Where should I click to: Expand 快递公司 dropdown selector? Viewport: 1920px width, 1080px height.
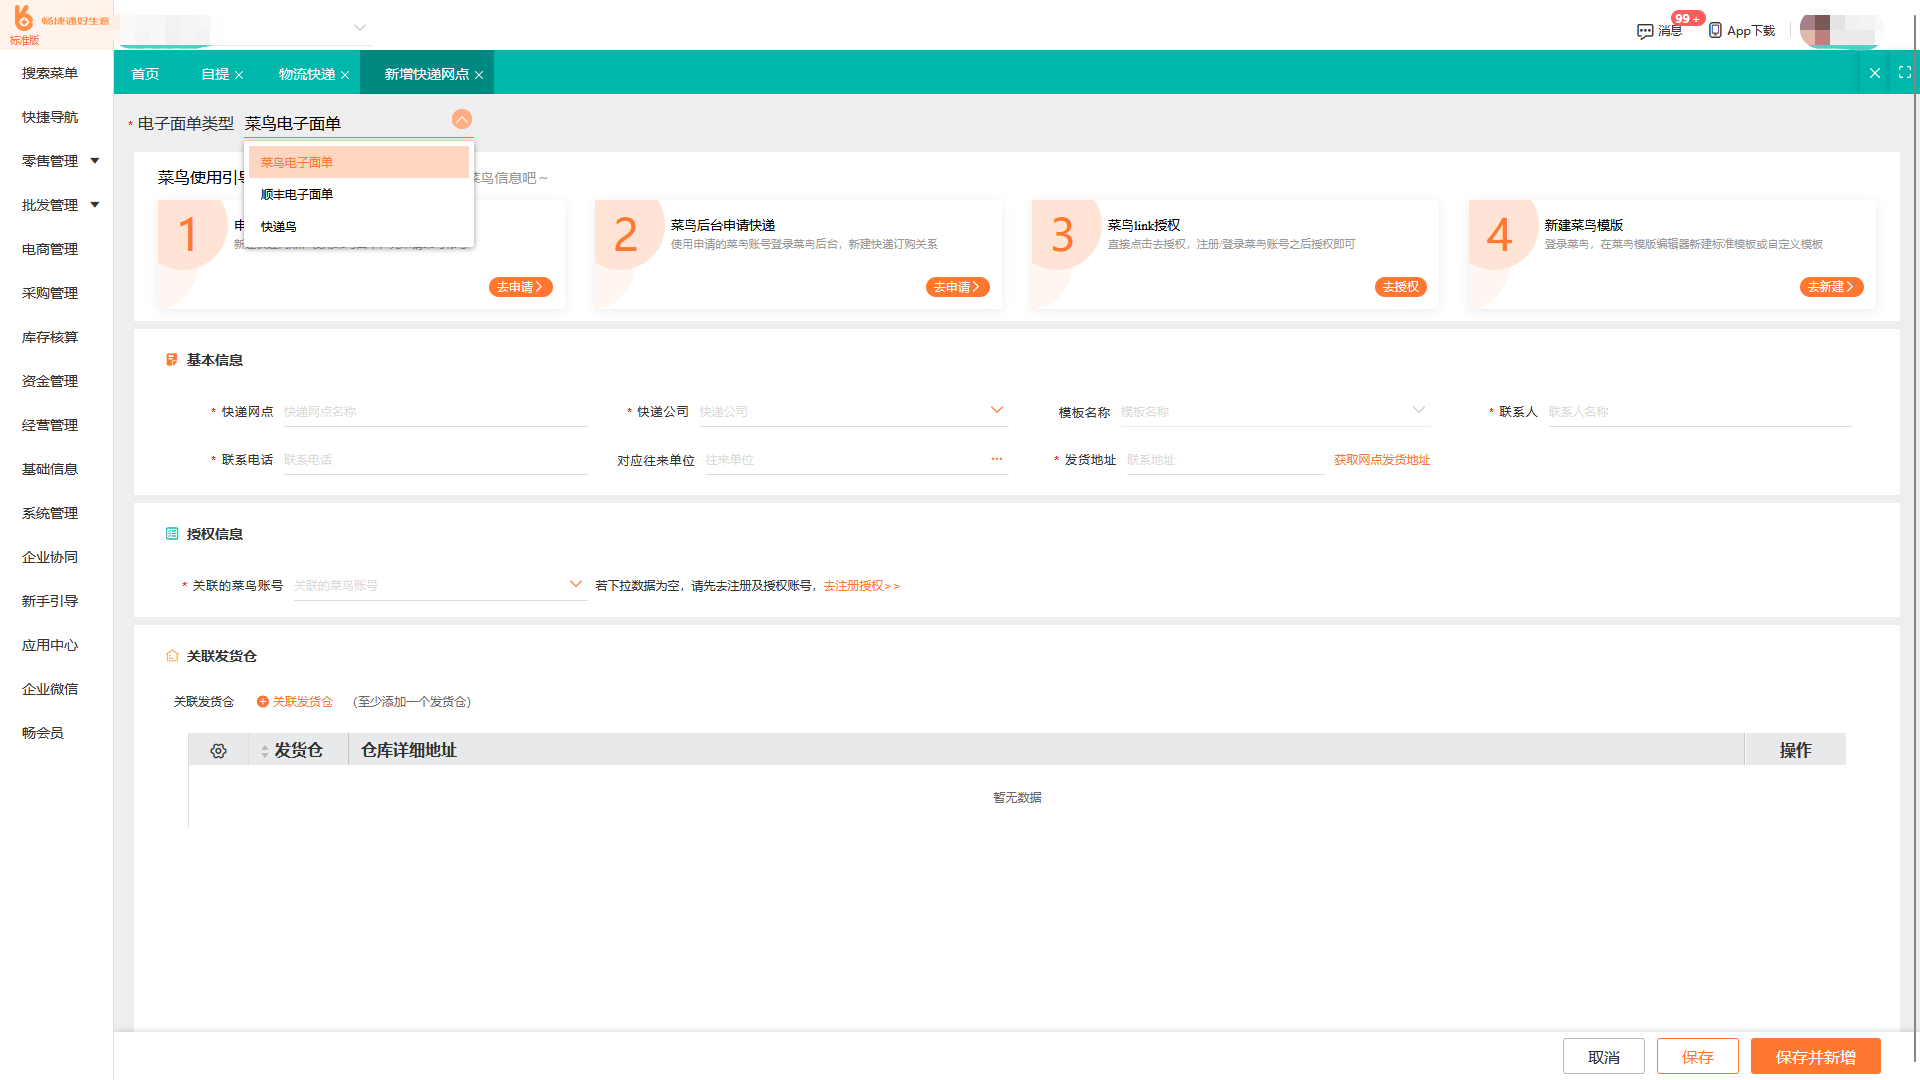[996, 410]
